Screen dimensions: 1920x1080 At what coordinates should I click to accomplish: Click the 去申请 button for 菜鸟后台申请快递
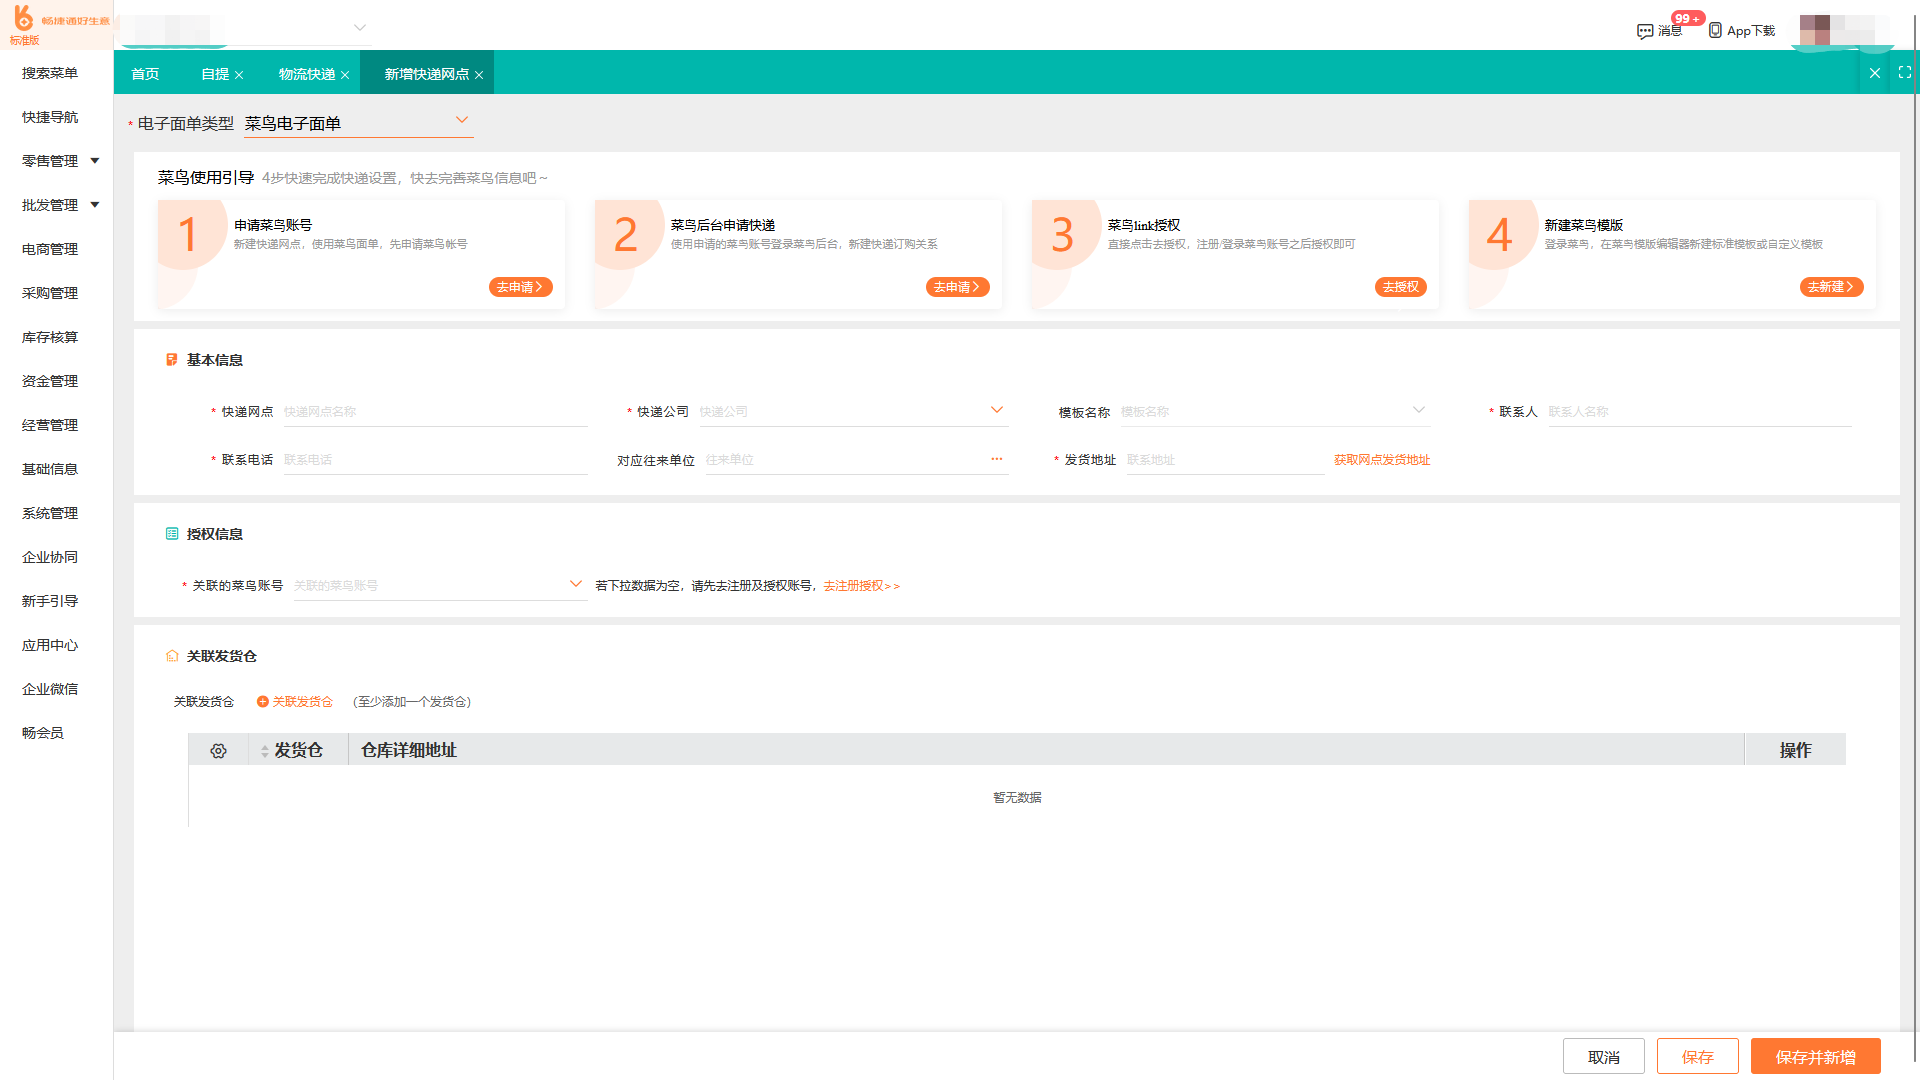tap(961, 286)
